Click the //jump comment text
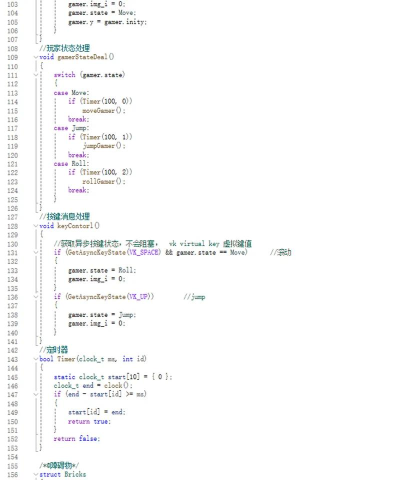Image resolution: width=400 pixels, height=480 pixels. pyautogui.click(x=194, y=297)
